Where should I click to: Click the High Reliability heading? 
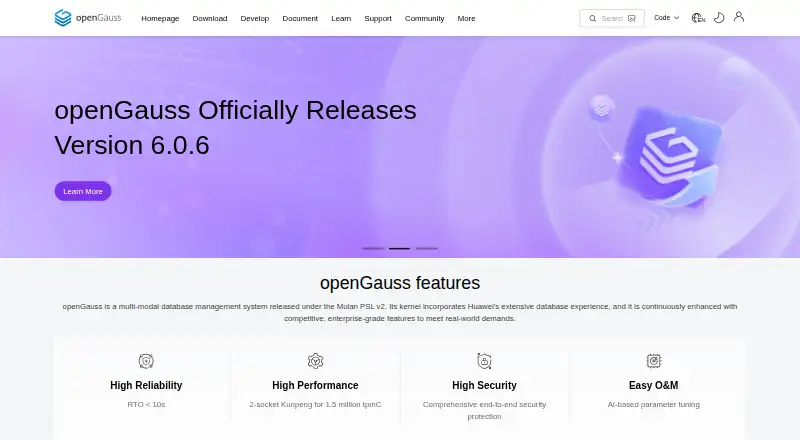pyautogui.click(x=146, y=385)
